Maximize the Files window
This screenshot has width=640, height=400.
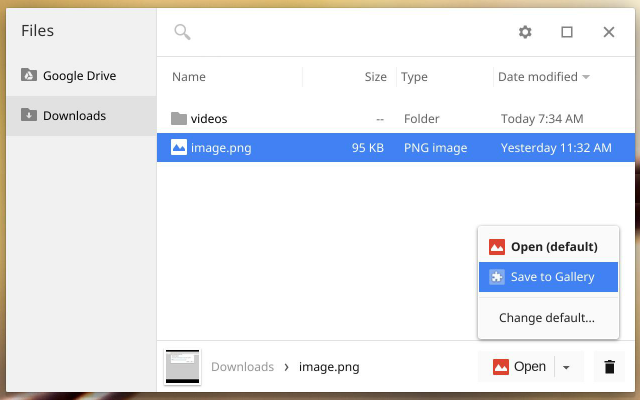(x=567, y=32)
